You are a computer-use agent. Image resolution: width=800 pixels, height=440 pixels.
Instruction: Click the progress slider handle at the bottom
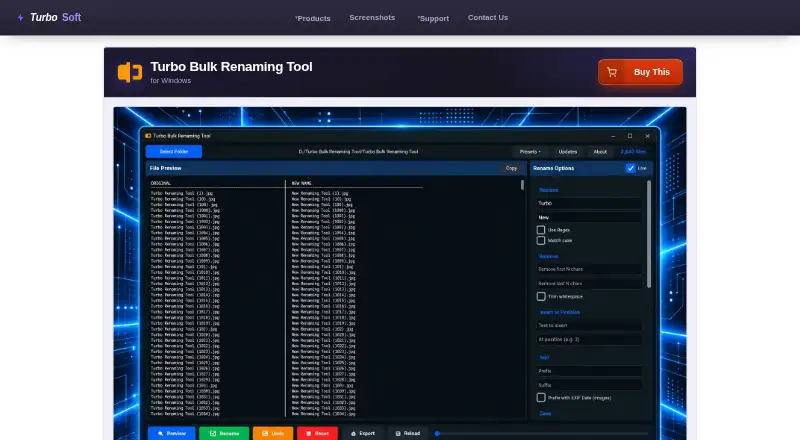[x=437, y=433]
